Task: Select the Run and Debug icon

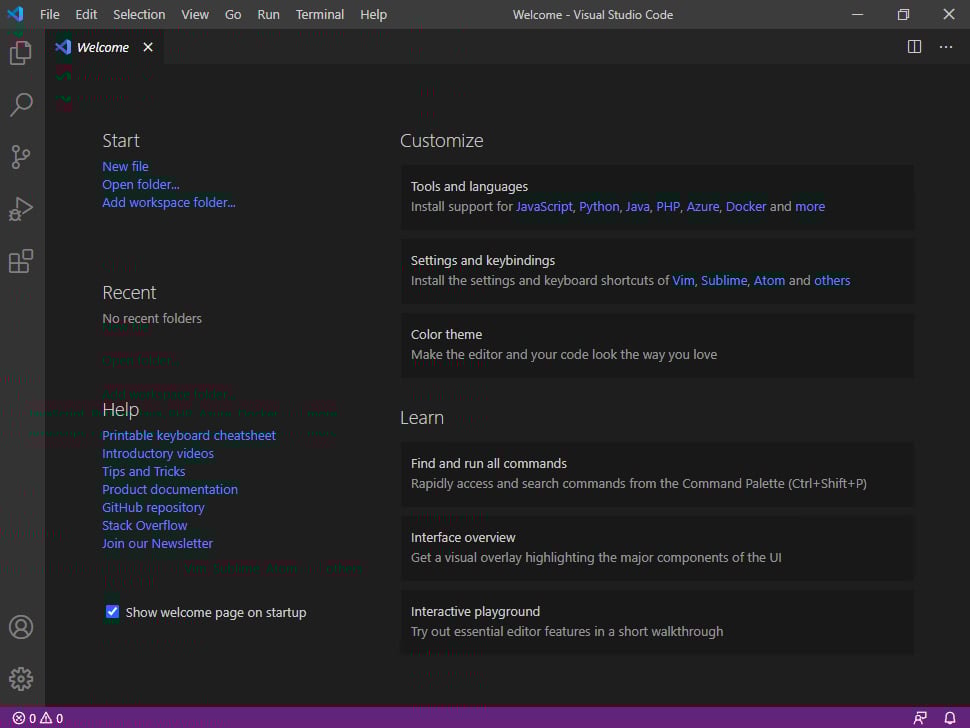Action: coord(21,208)
